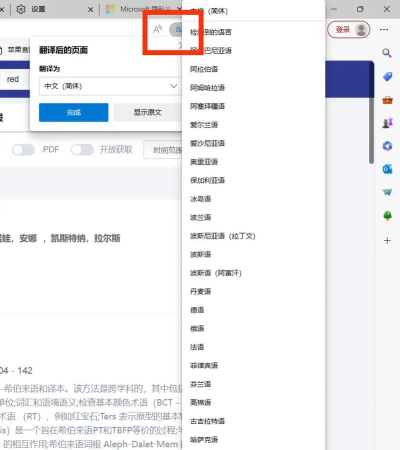Pick 波斯语 (阿富汗) from the list
Viewport: 400px width, 450px height.
point(253,273)
